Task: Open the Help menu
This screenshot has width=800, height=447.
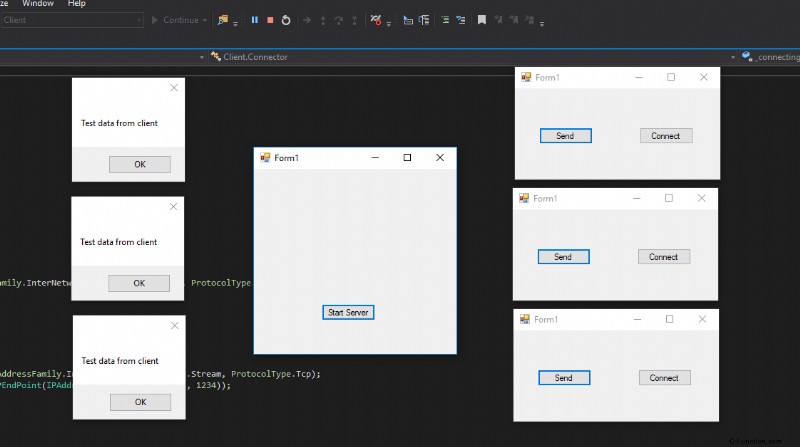Action: pos(77,4)
